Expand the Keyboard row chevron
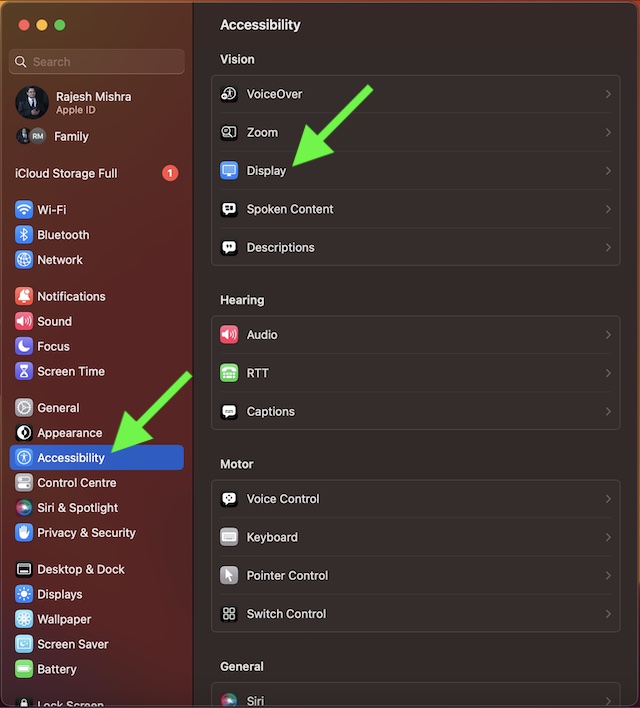640x708 pixels. 608,537
